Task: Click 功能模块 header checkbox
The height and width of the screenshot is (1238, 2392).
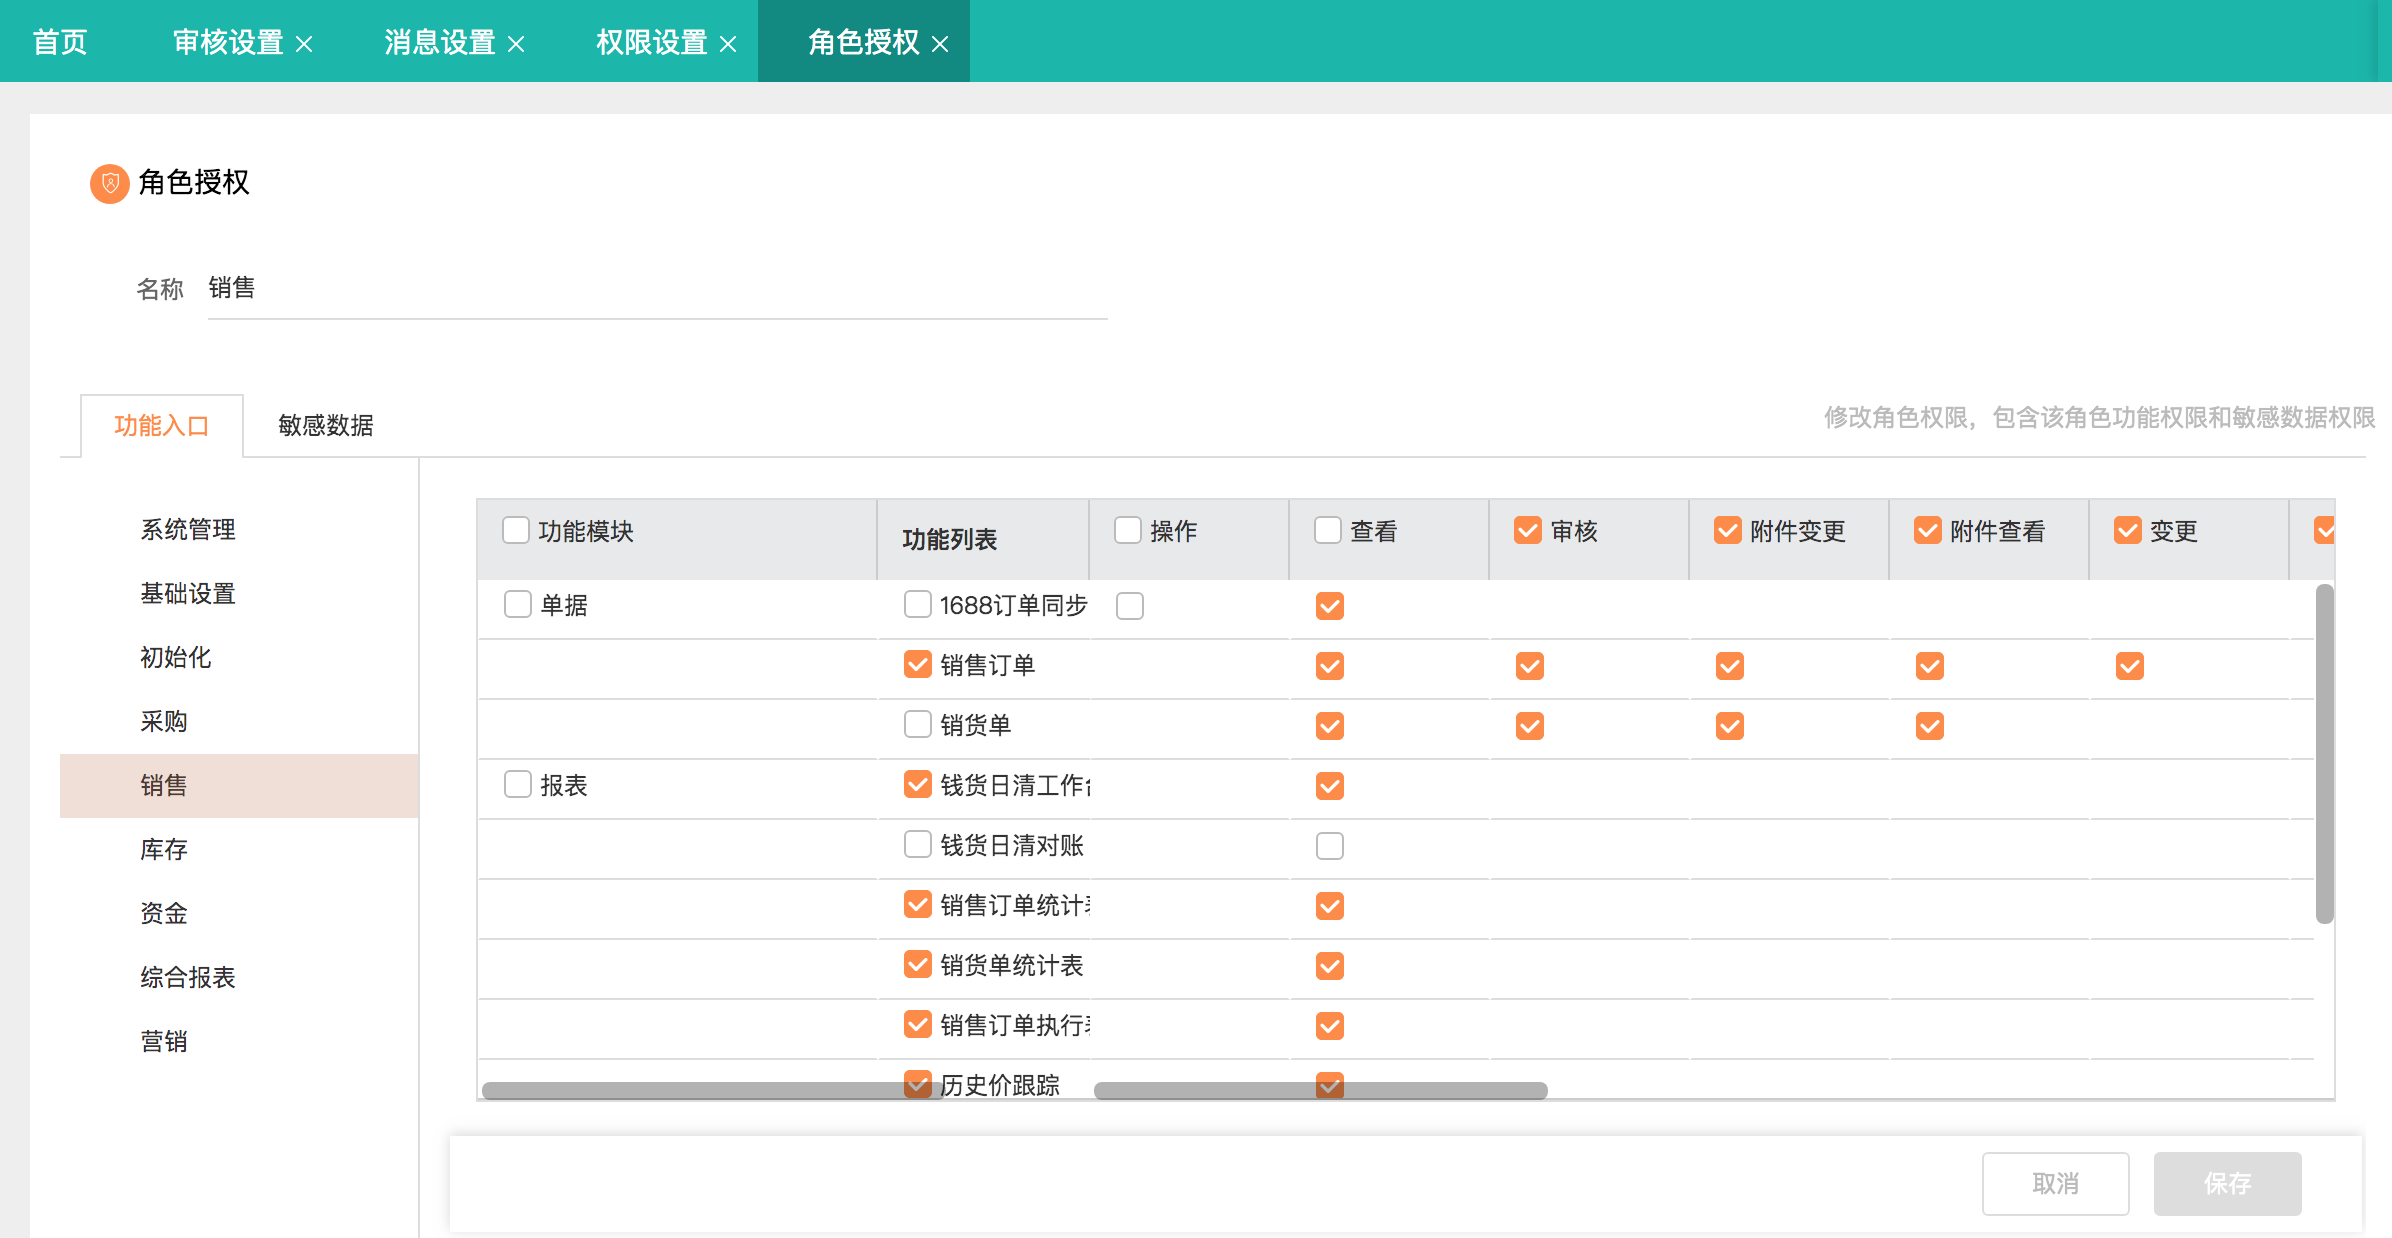Action: coord(515,531)
